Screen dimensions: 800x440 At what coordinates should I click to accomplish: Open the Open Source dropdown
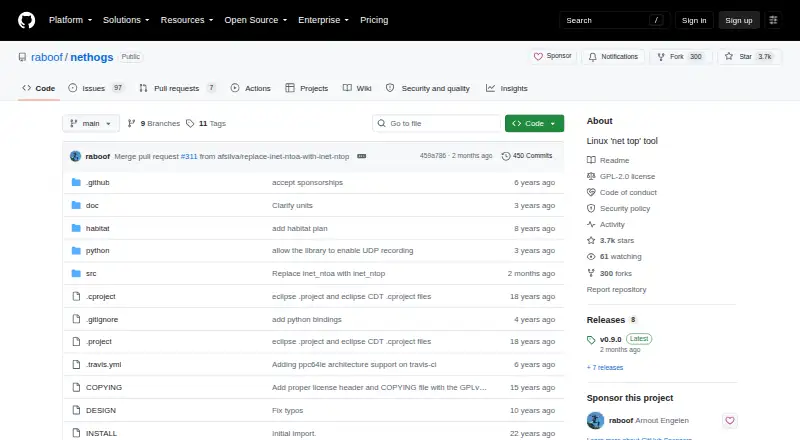click(x=256, y=20)
